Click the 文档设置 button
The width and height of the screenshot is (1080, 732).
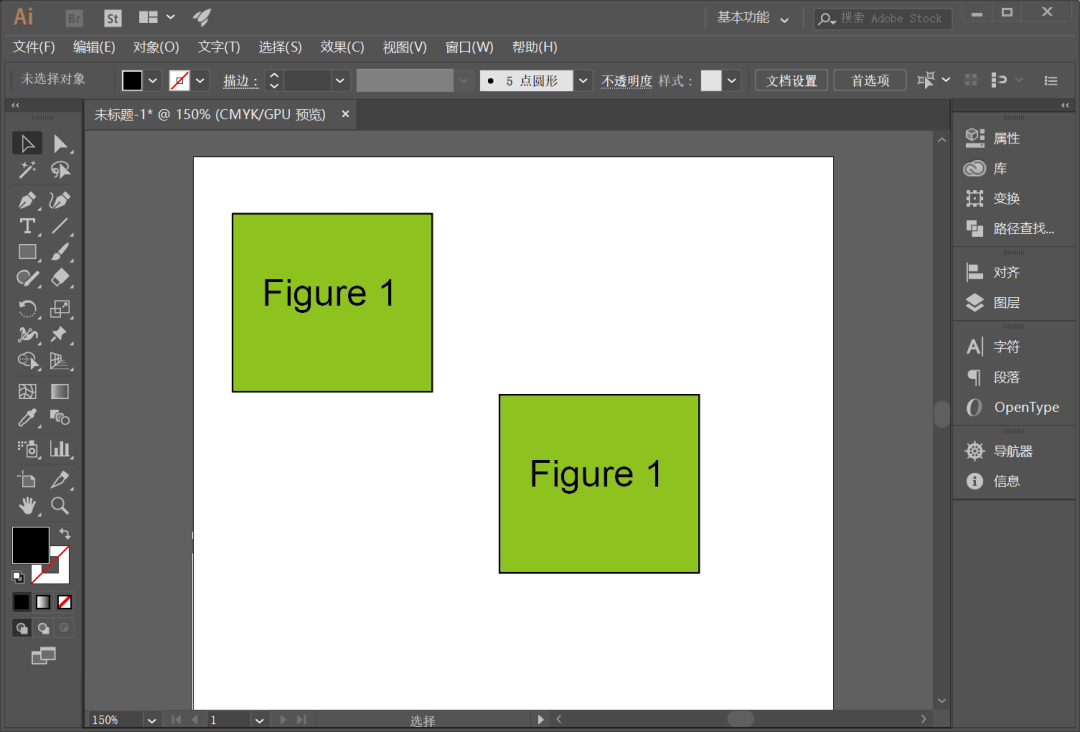791,80
